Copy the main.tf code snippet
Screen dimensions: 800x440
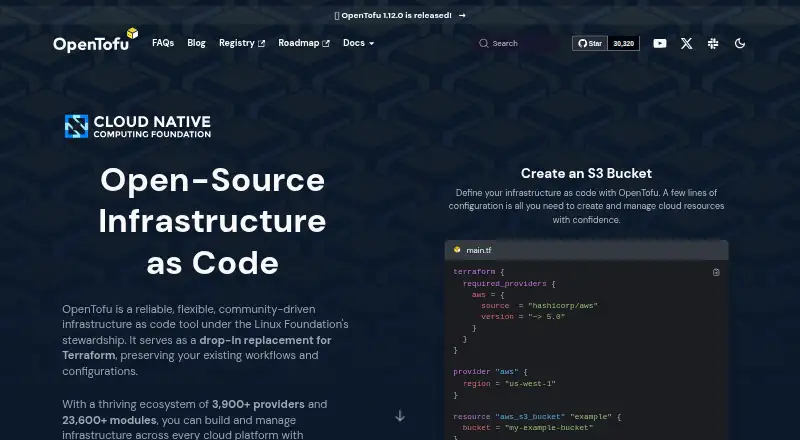click(716, 273)
